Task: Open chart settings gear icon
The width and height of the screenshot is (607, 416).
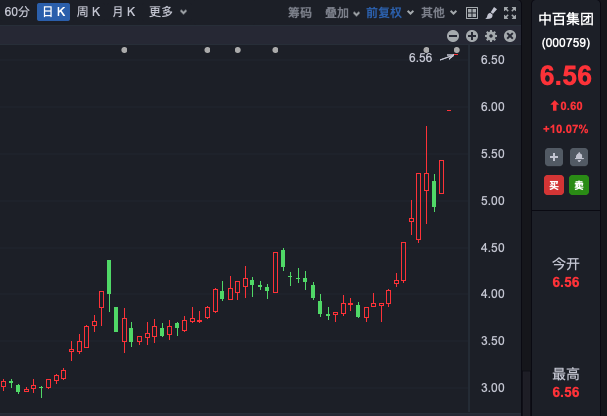Action: coord(491,36)
